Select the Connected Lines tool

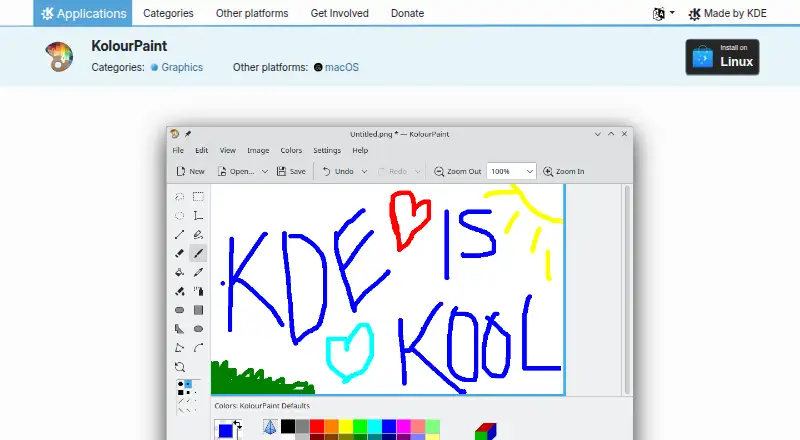click(180, 348)
